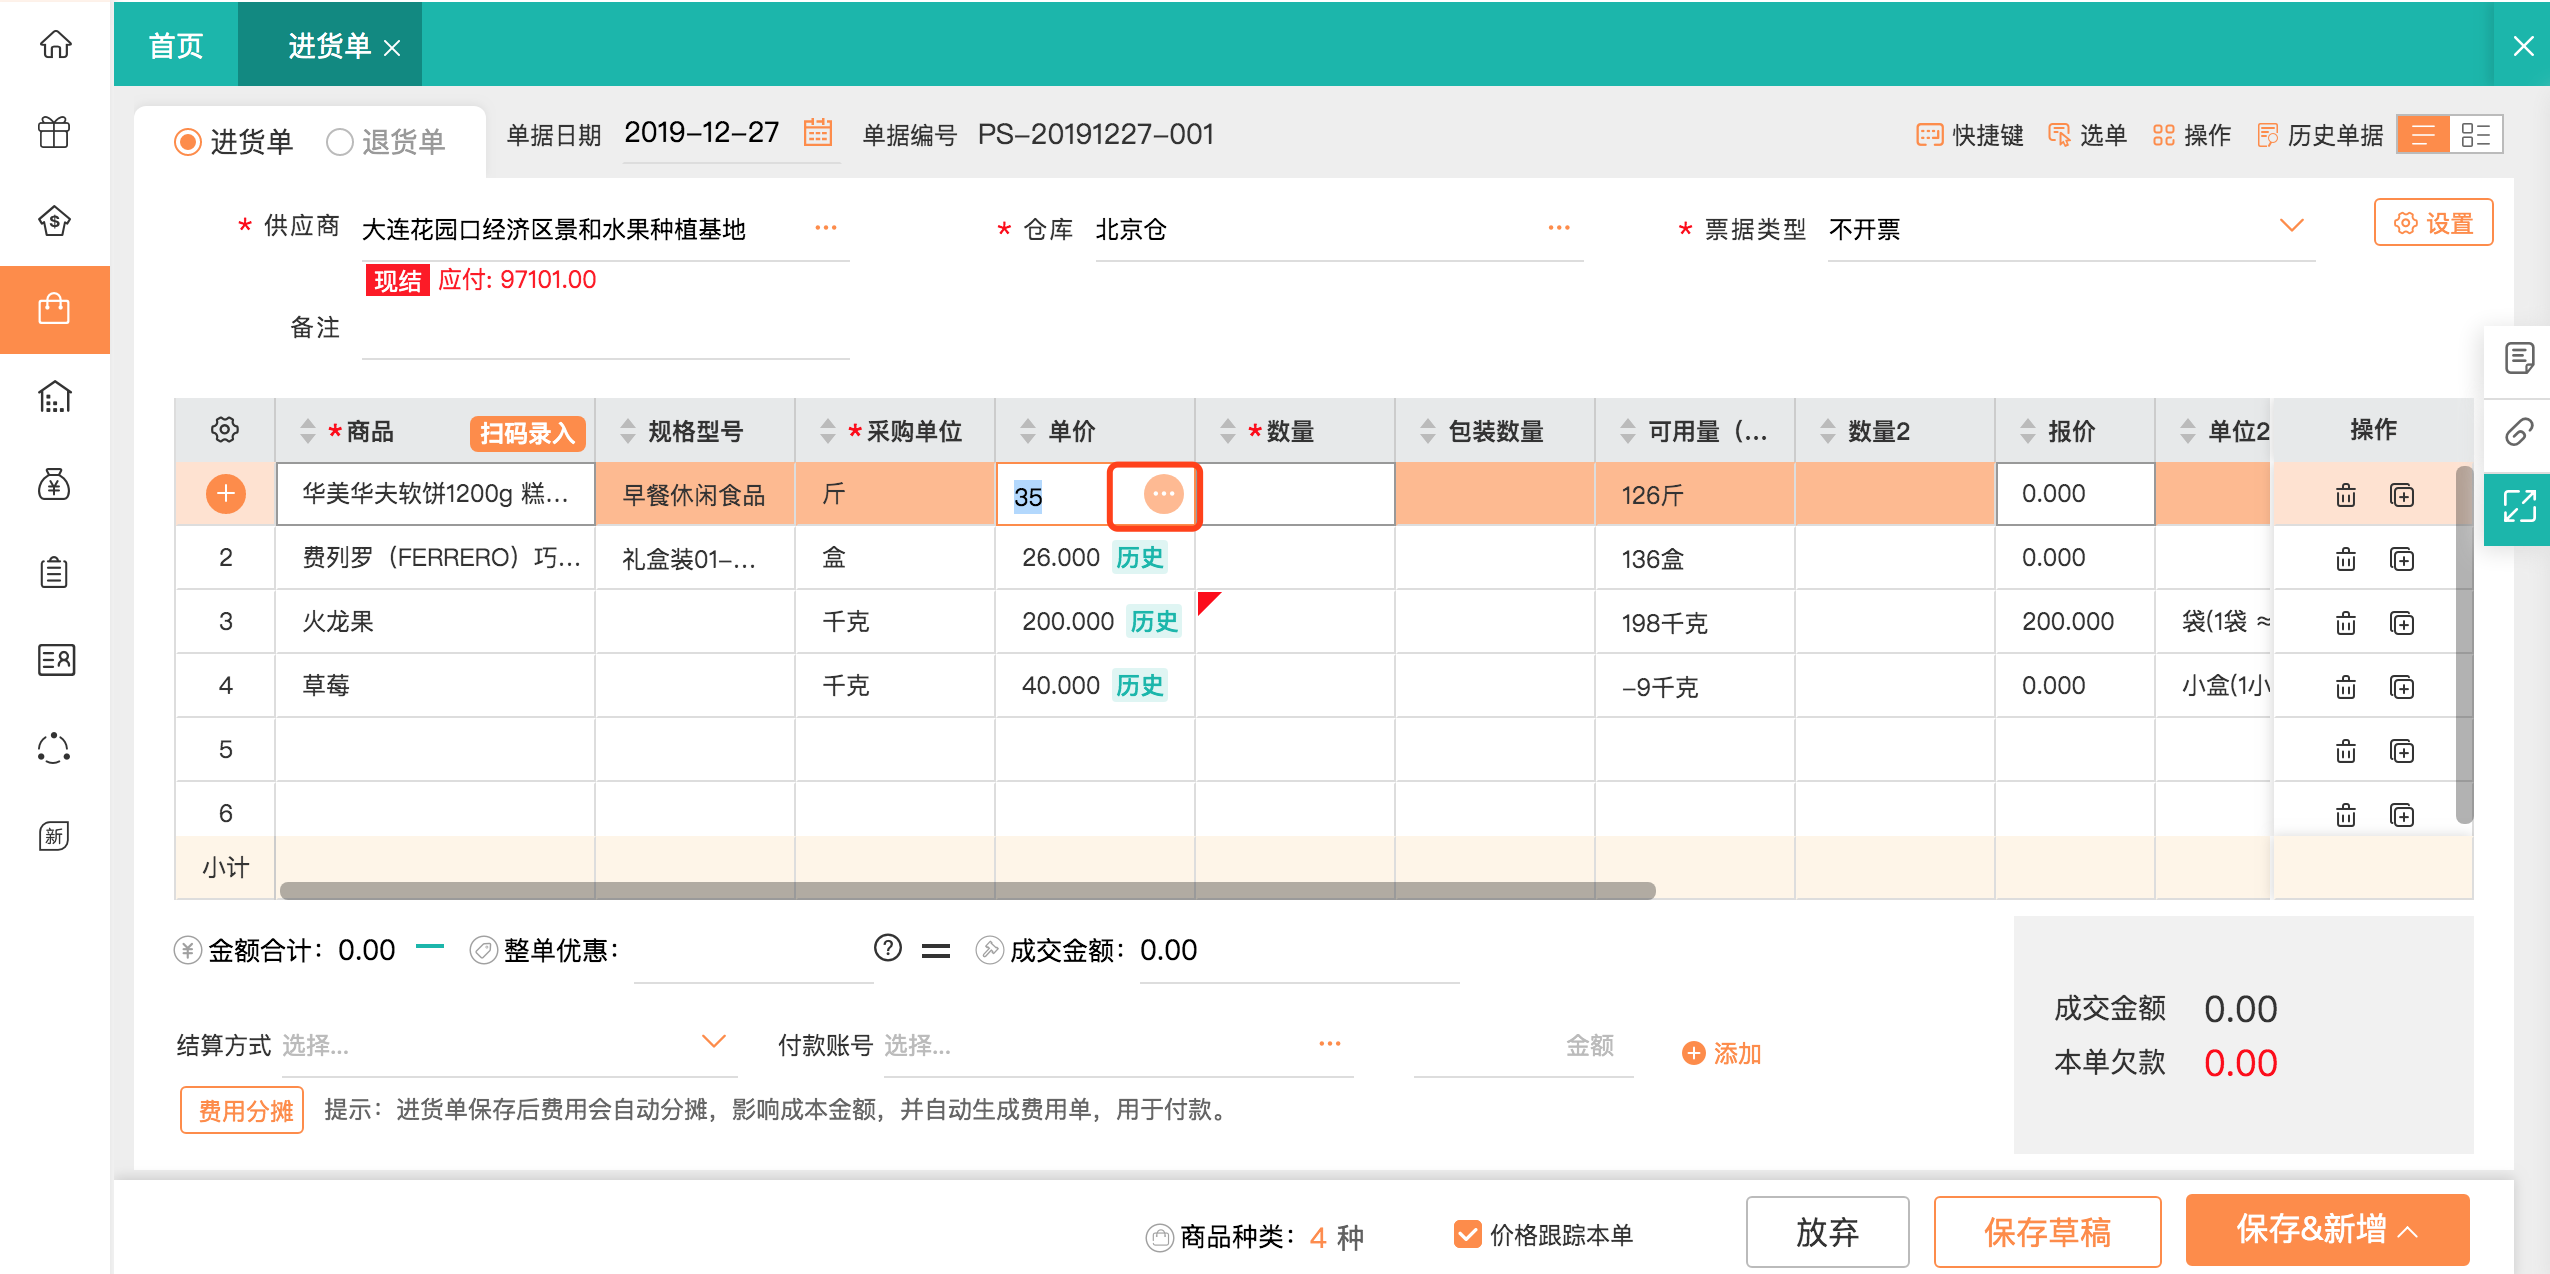Screen dimensions: 2550x1274
Task: Click the 历史 history icon on row 3
Action: click(x=1153, y=622)
